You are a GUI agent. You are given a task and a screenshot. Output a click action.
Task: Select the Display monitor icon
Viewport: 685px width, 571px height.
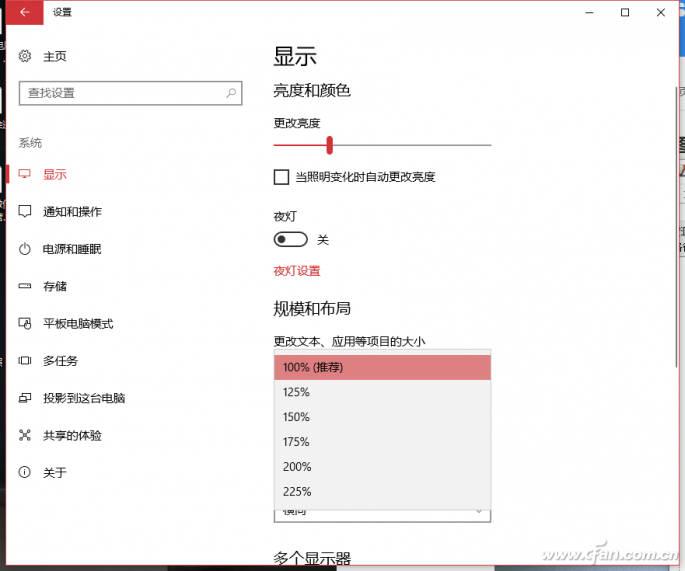pos(26,174)
